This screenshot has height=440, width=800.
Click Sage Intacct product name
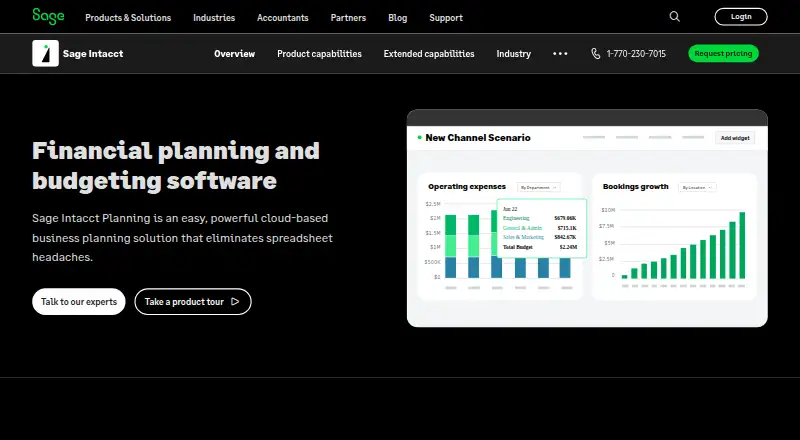pos(93,54)
